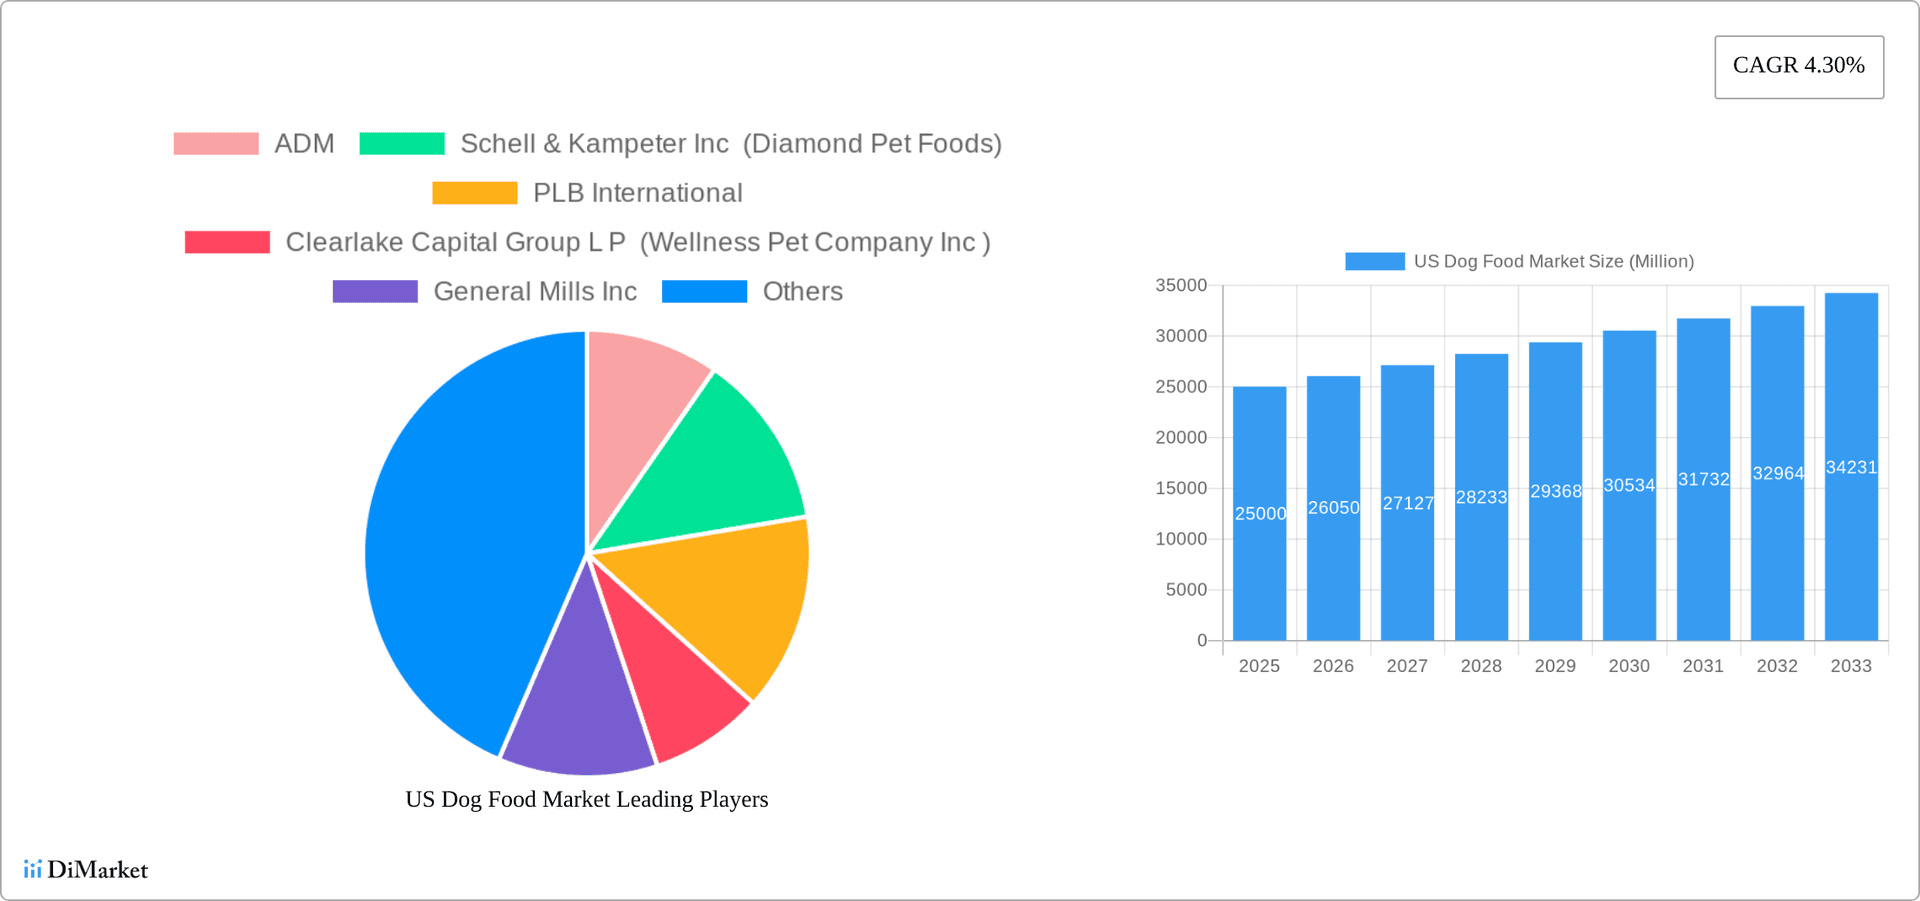Click the Clearlake Capital Group red legend marker
The width and height of the screenshot is (1920, 901).
point(226,241)
